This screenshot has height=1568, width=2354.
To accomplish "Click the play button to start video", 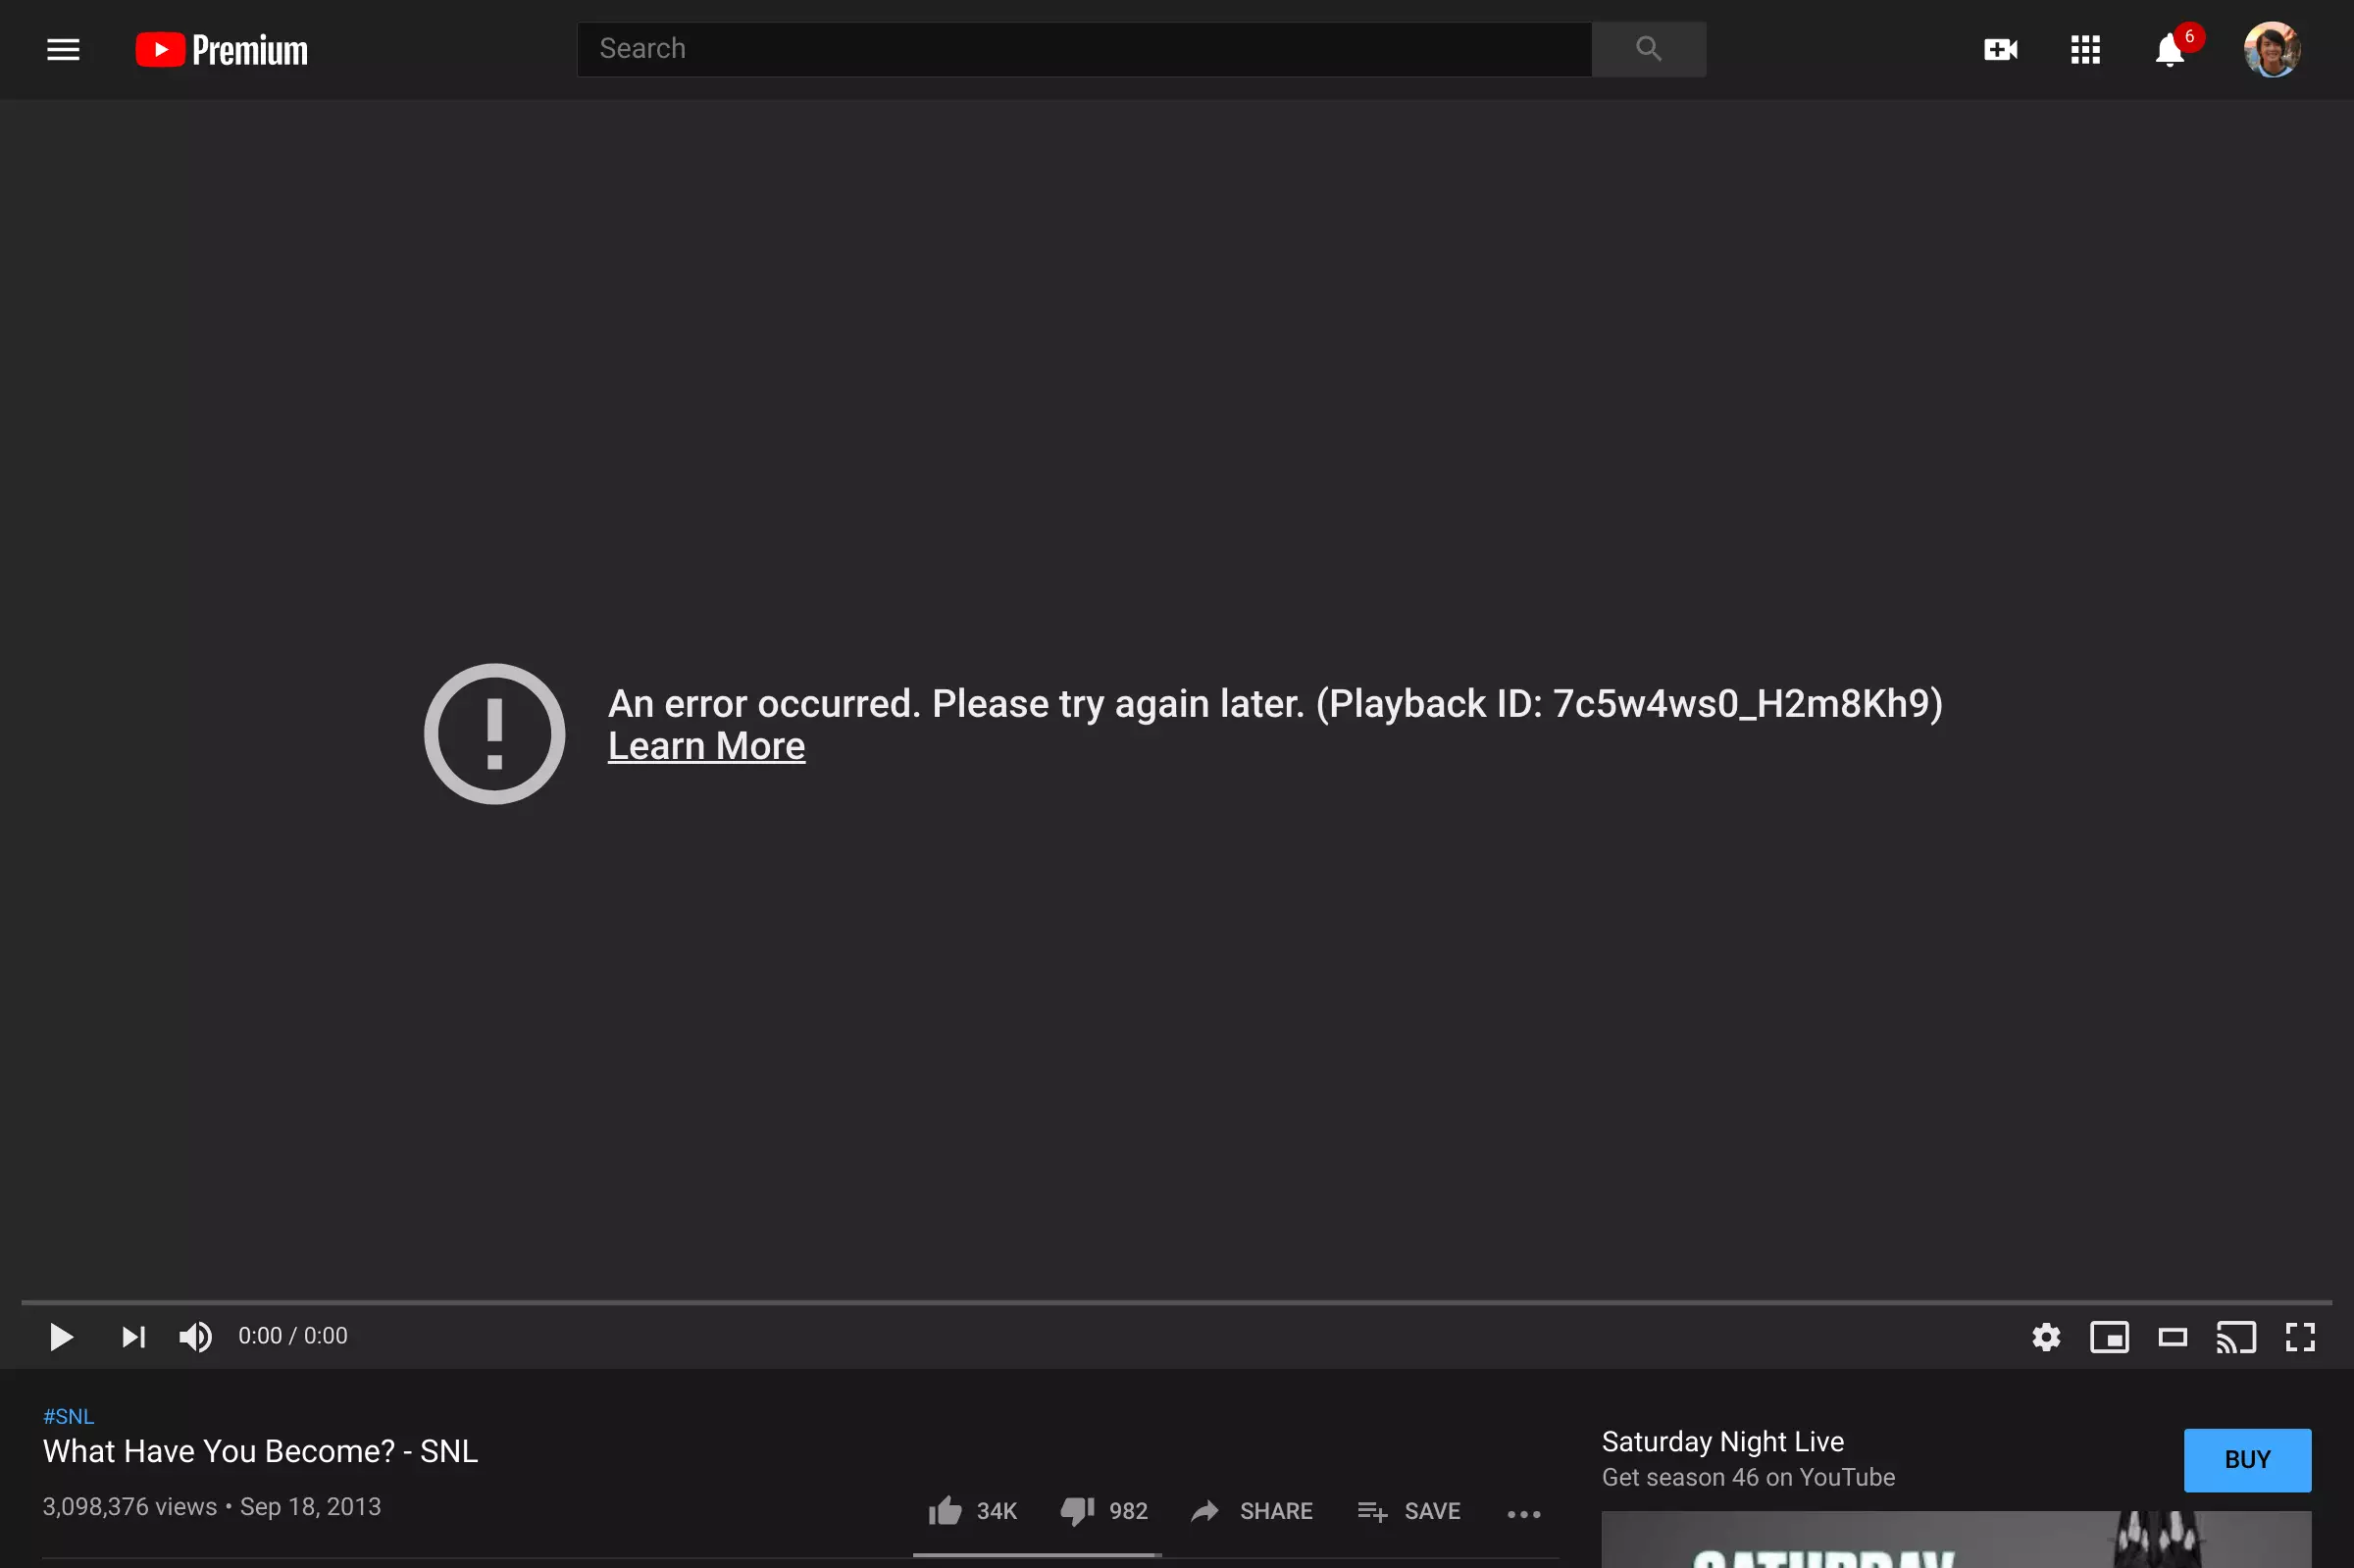I will (58, 1336).
